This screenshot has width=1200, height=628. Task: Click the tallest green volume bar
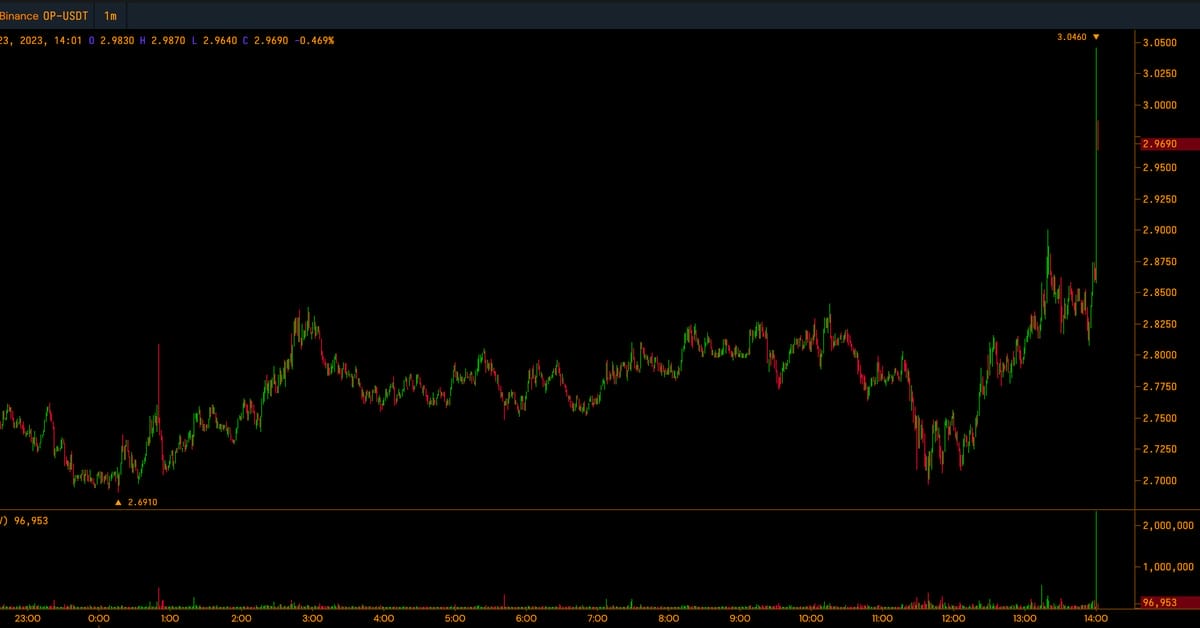[x=1097, y=560]
